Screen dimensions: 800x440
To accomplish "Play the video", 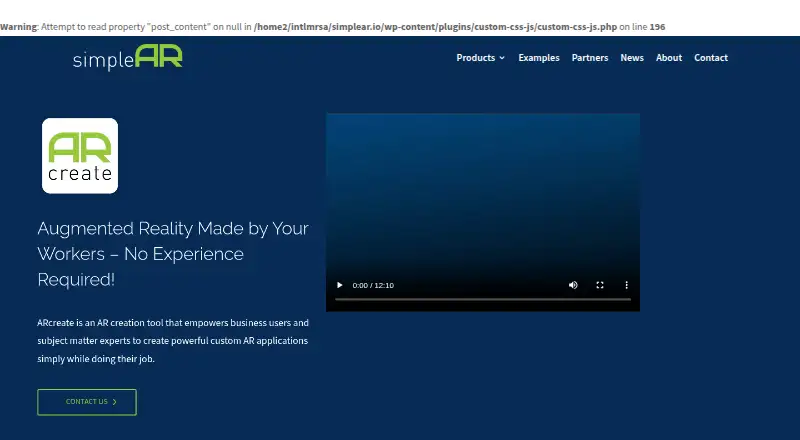I will (x=340, y=285).
